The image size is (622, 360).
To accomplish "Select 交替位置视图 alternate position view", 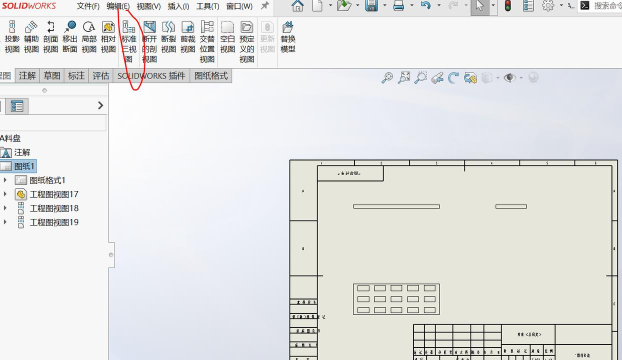I will (x=207, y=42).
